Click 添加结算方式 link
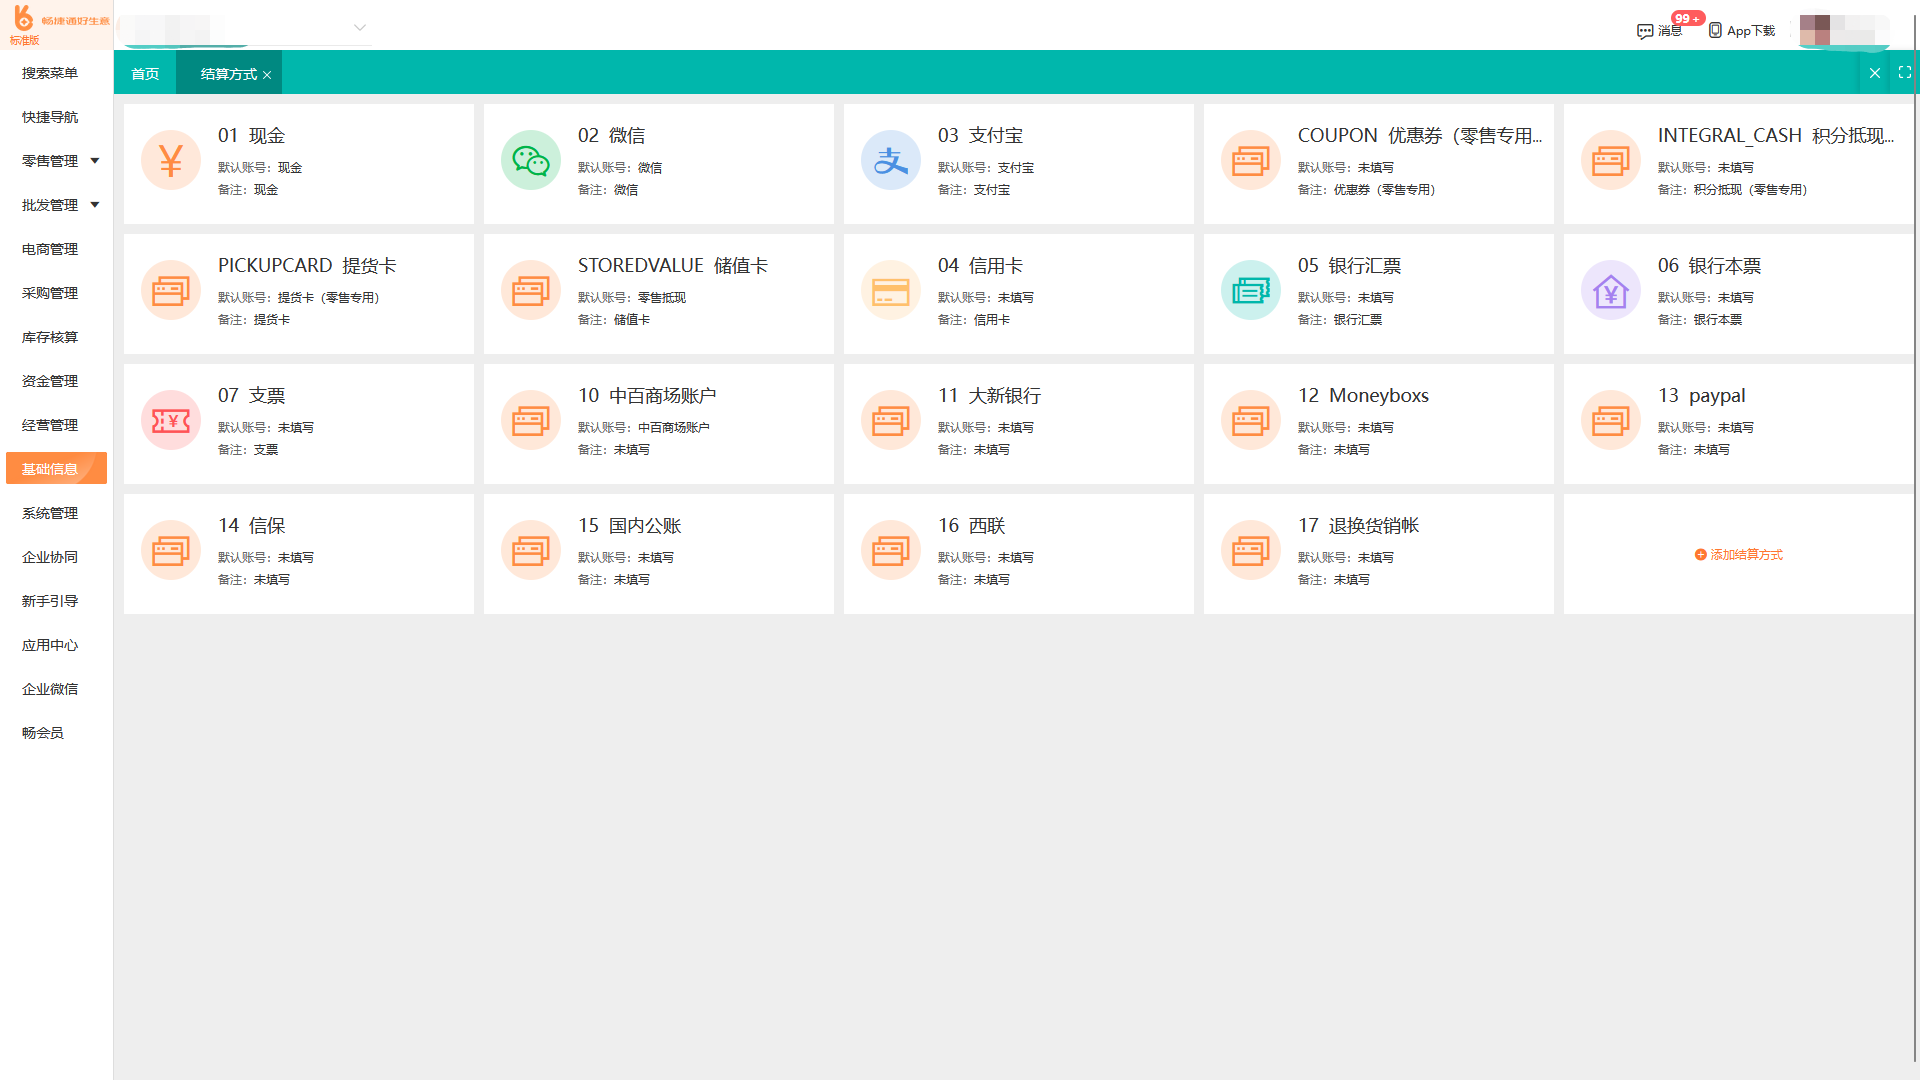This screenshot has width=1920, height=1080. pyautogui.click(x=1738, y=553)
